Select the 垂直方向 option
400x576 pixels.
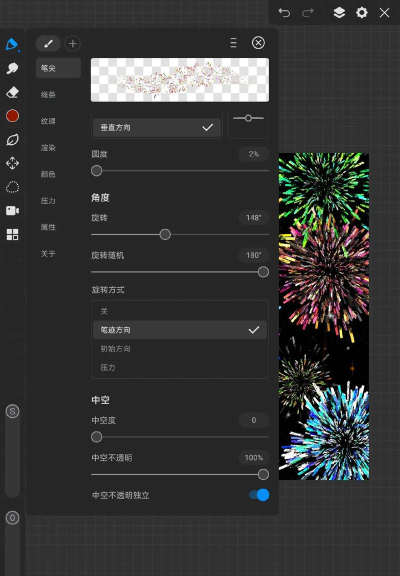(x=157, y=127)
